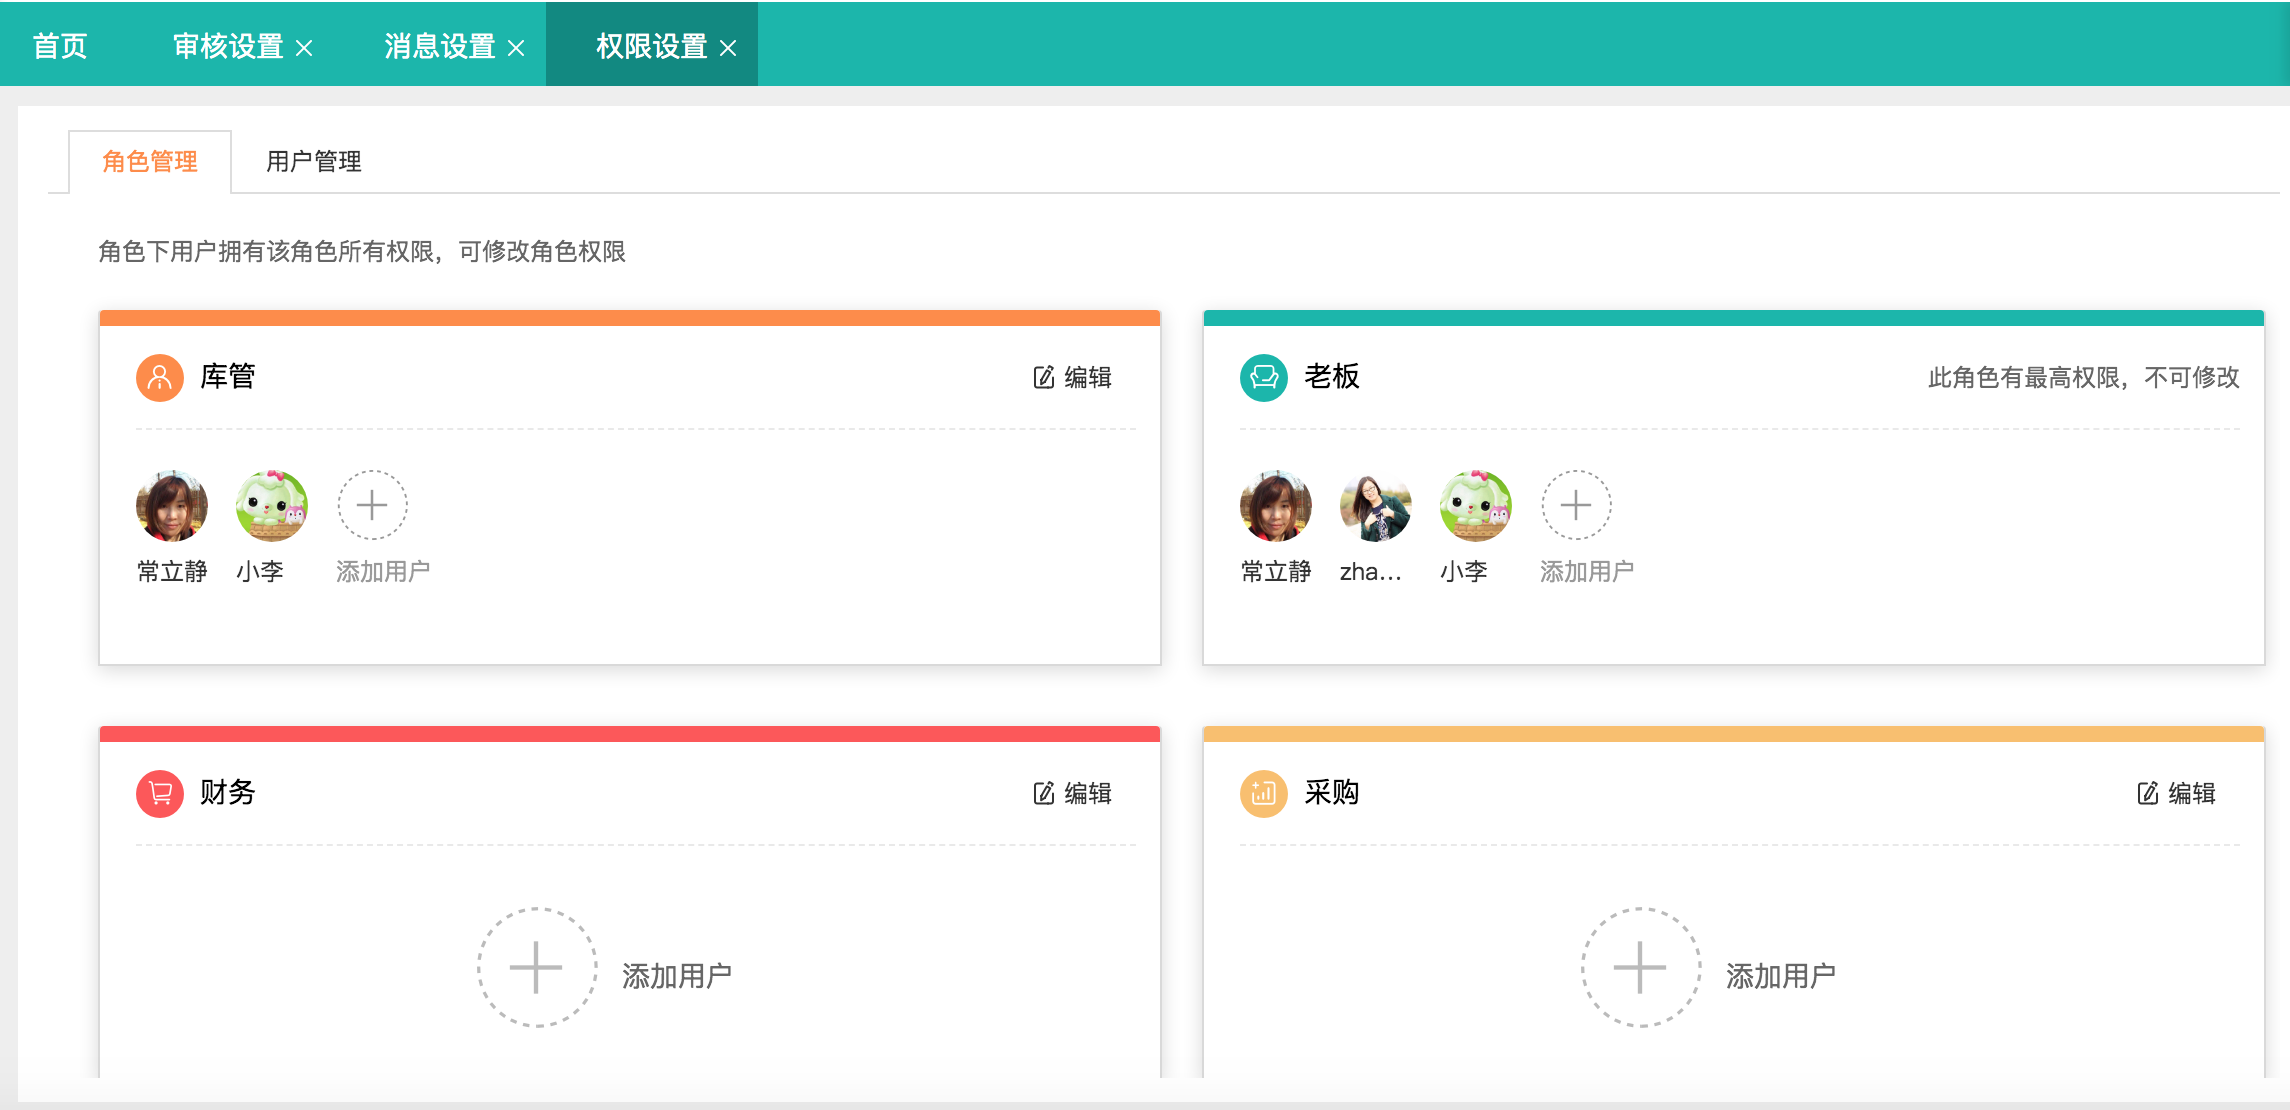Switch to 用户管理 tab
The width and height of the screenshot is (2290, 1110).
(314, 162)
